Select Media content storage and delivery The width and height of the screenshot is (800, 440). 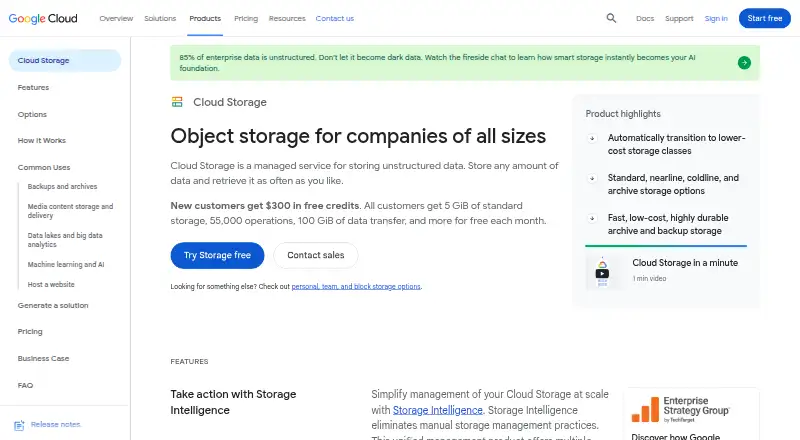click(70, 211)
